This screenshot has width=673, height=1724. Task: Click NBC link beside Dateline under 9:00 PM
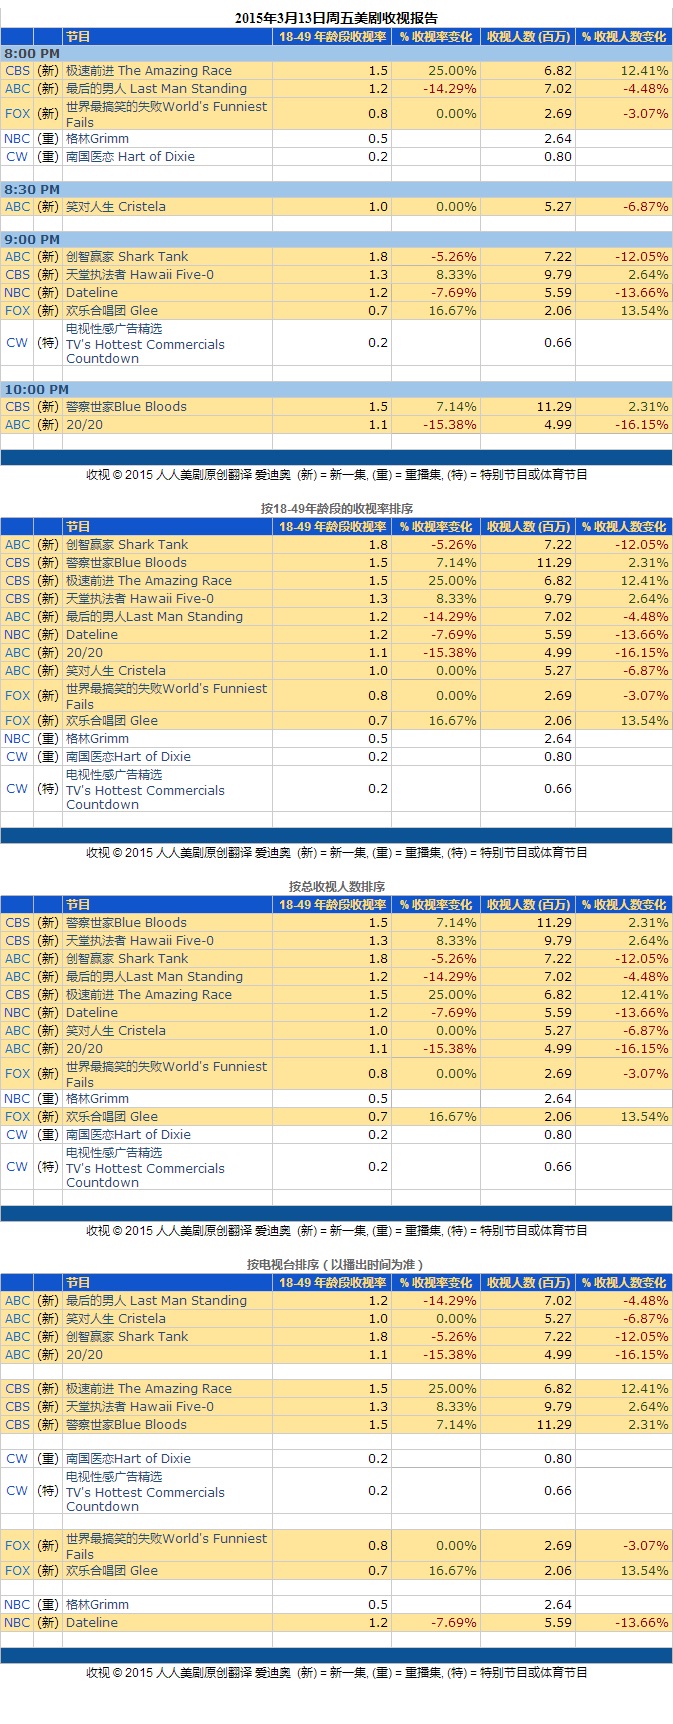coord(17,293)
